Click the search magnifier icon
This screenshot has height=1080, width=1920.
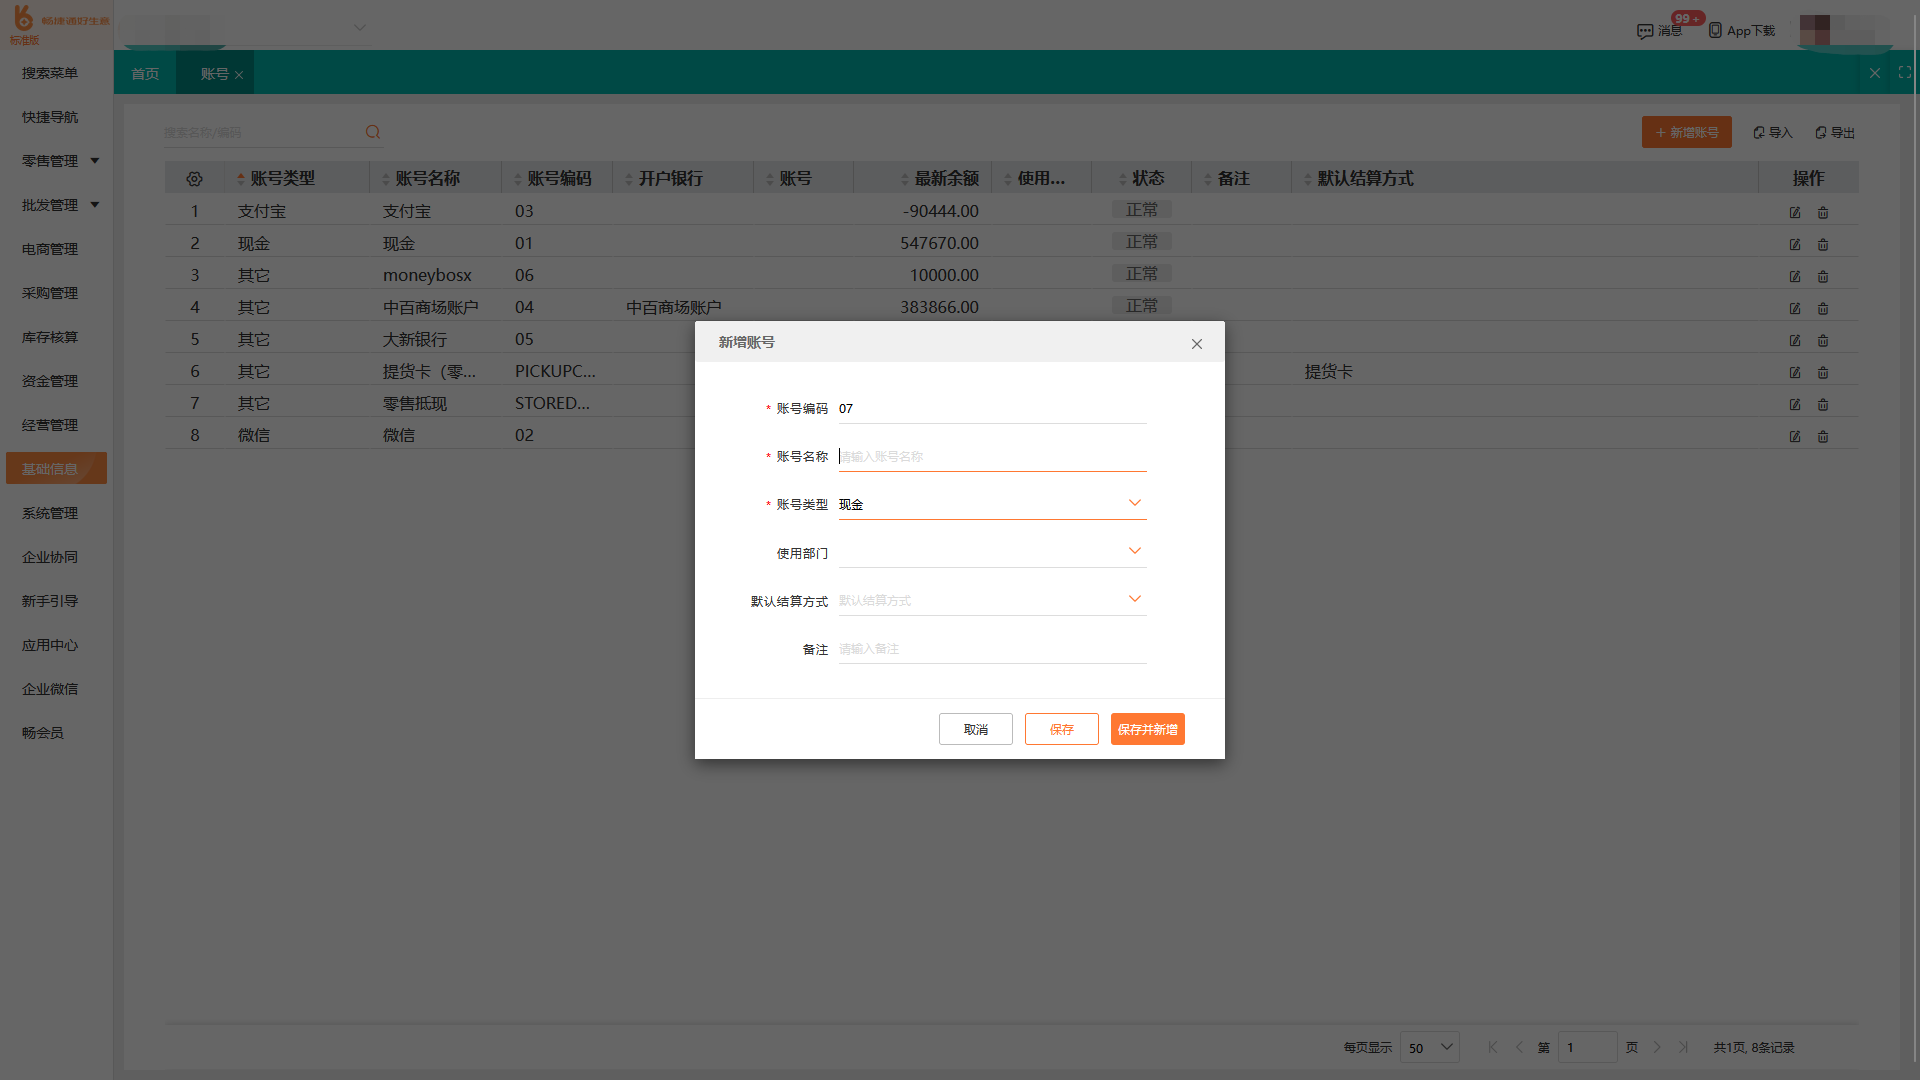373,132
